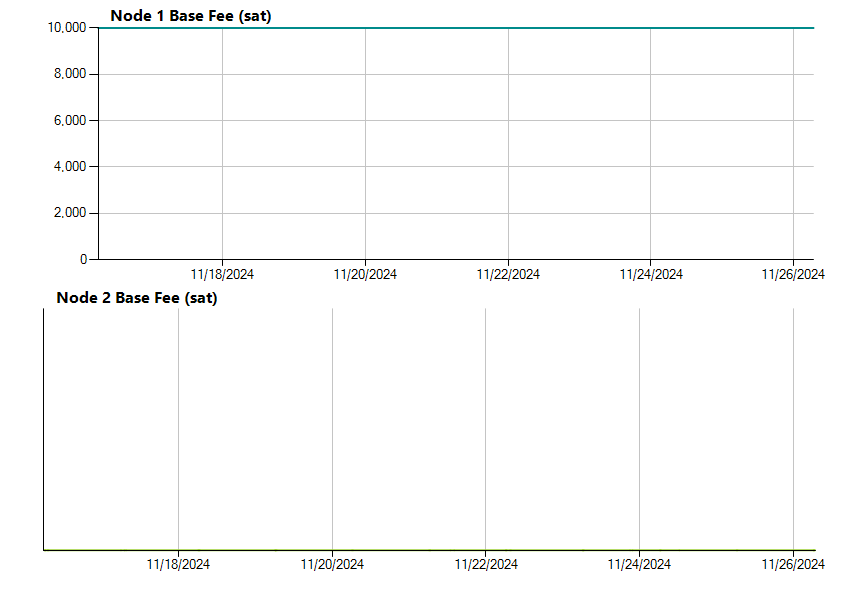The image size is (860, 600).
Task: Pick 11/20/2024 on the Node 2 chart axis
Action: tap(332, 565)
